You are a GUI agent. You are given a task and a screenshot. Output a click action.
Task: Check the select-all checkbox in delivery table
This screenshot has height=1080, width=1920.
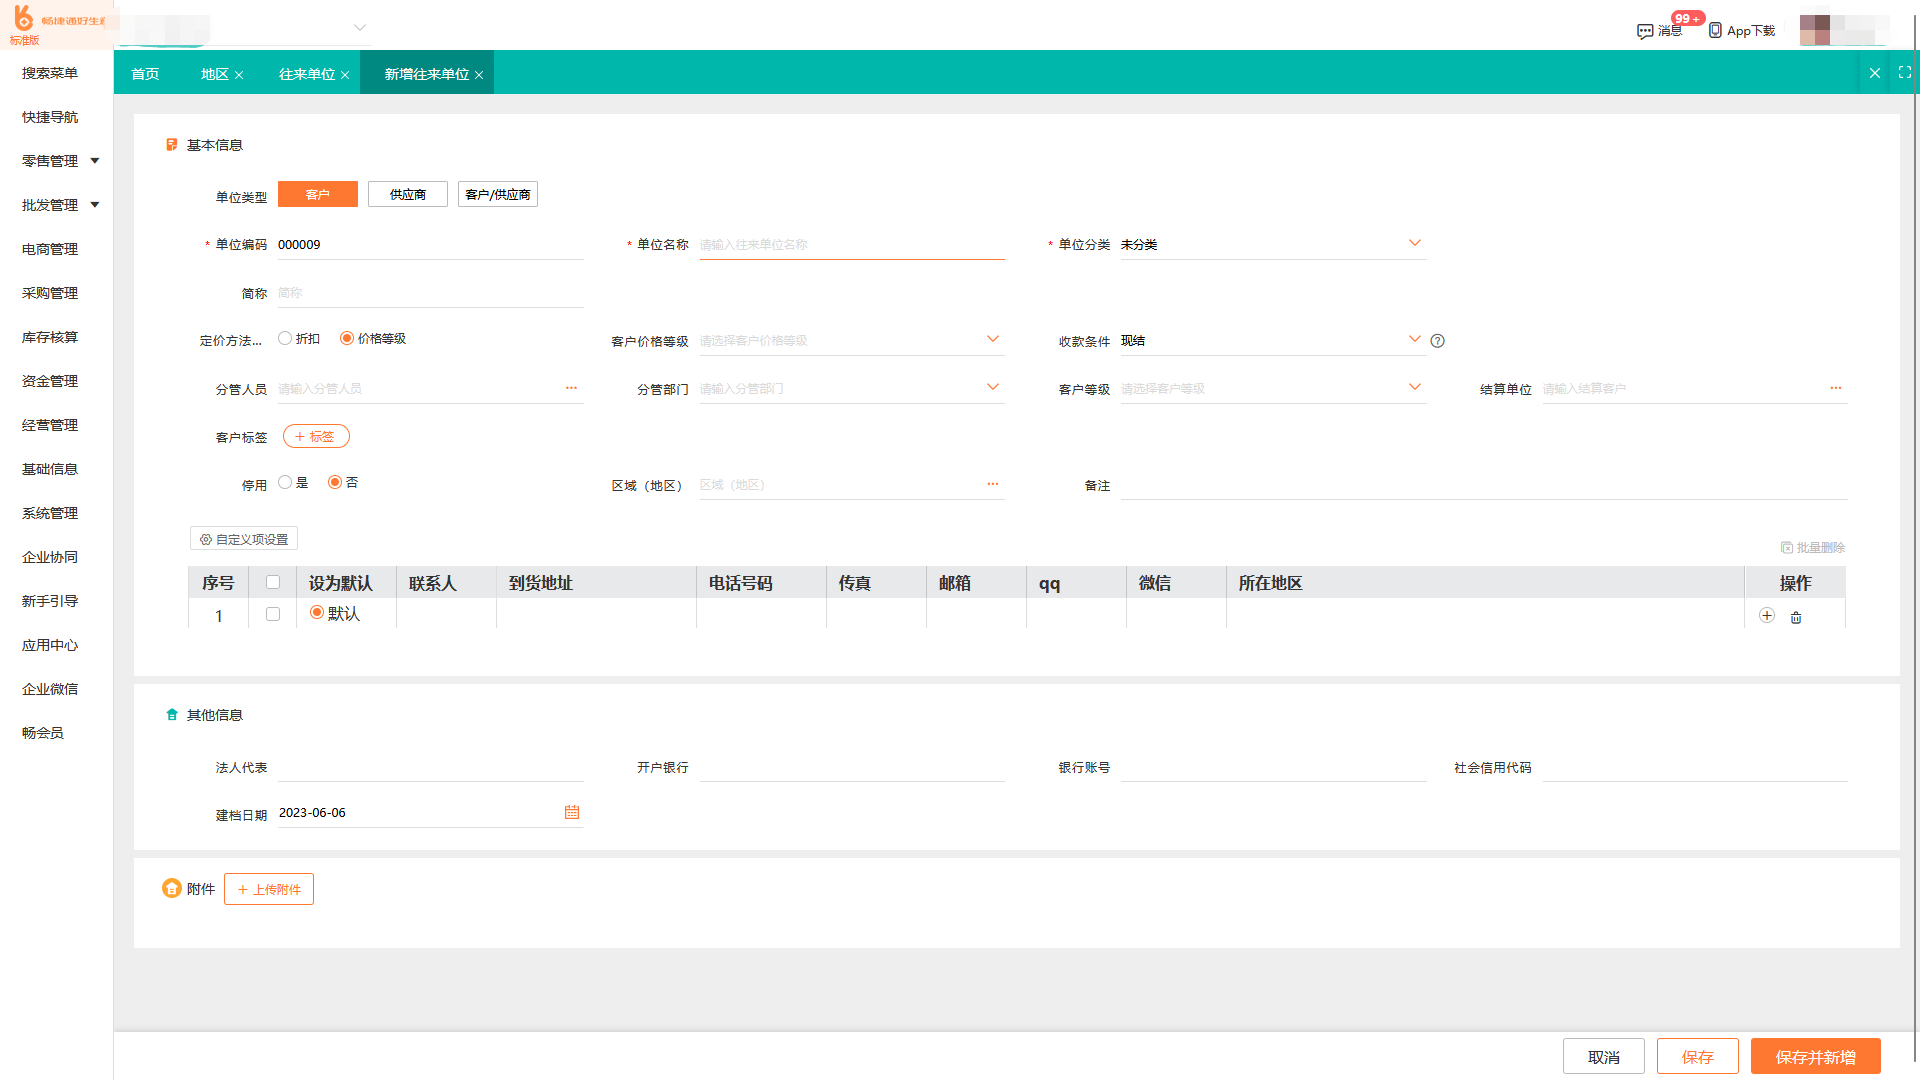(273, 582)
